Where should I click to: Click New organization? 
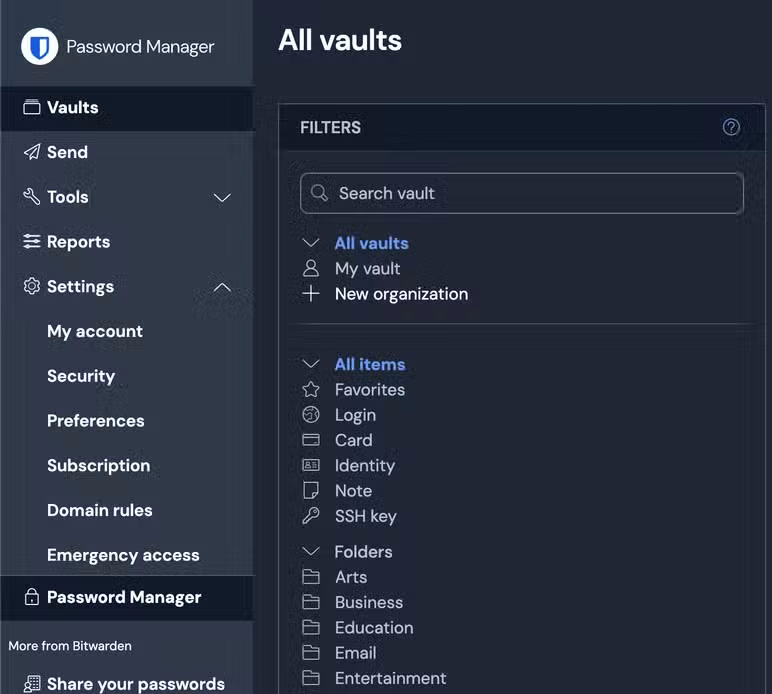401,294
